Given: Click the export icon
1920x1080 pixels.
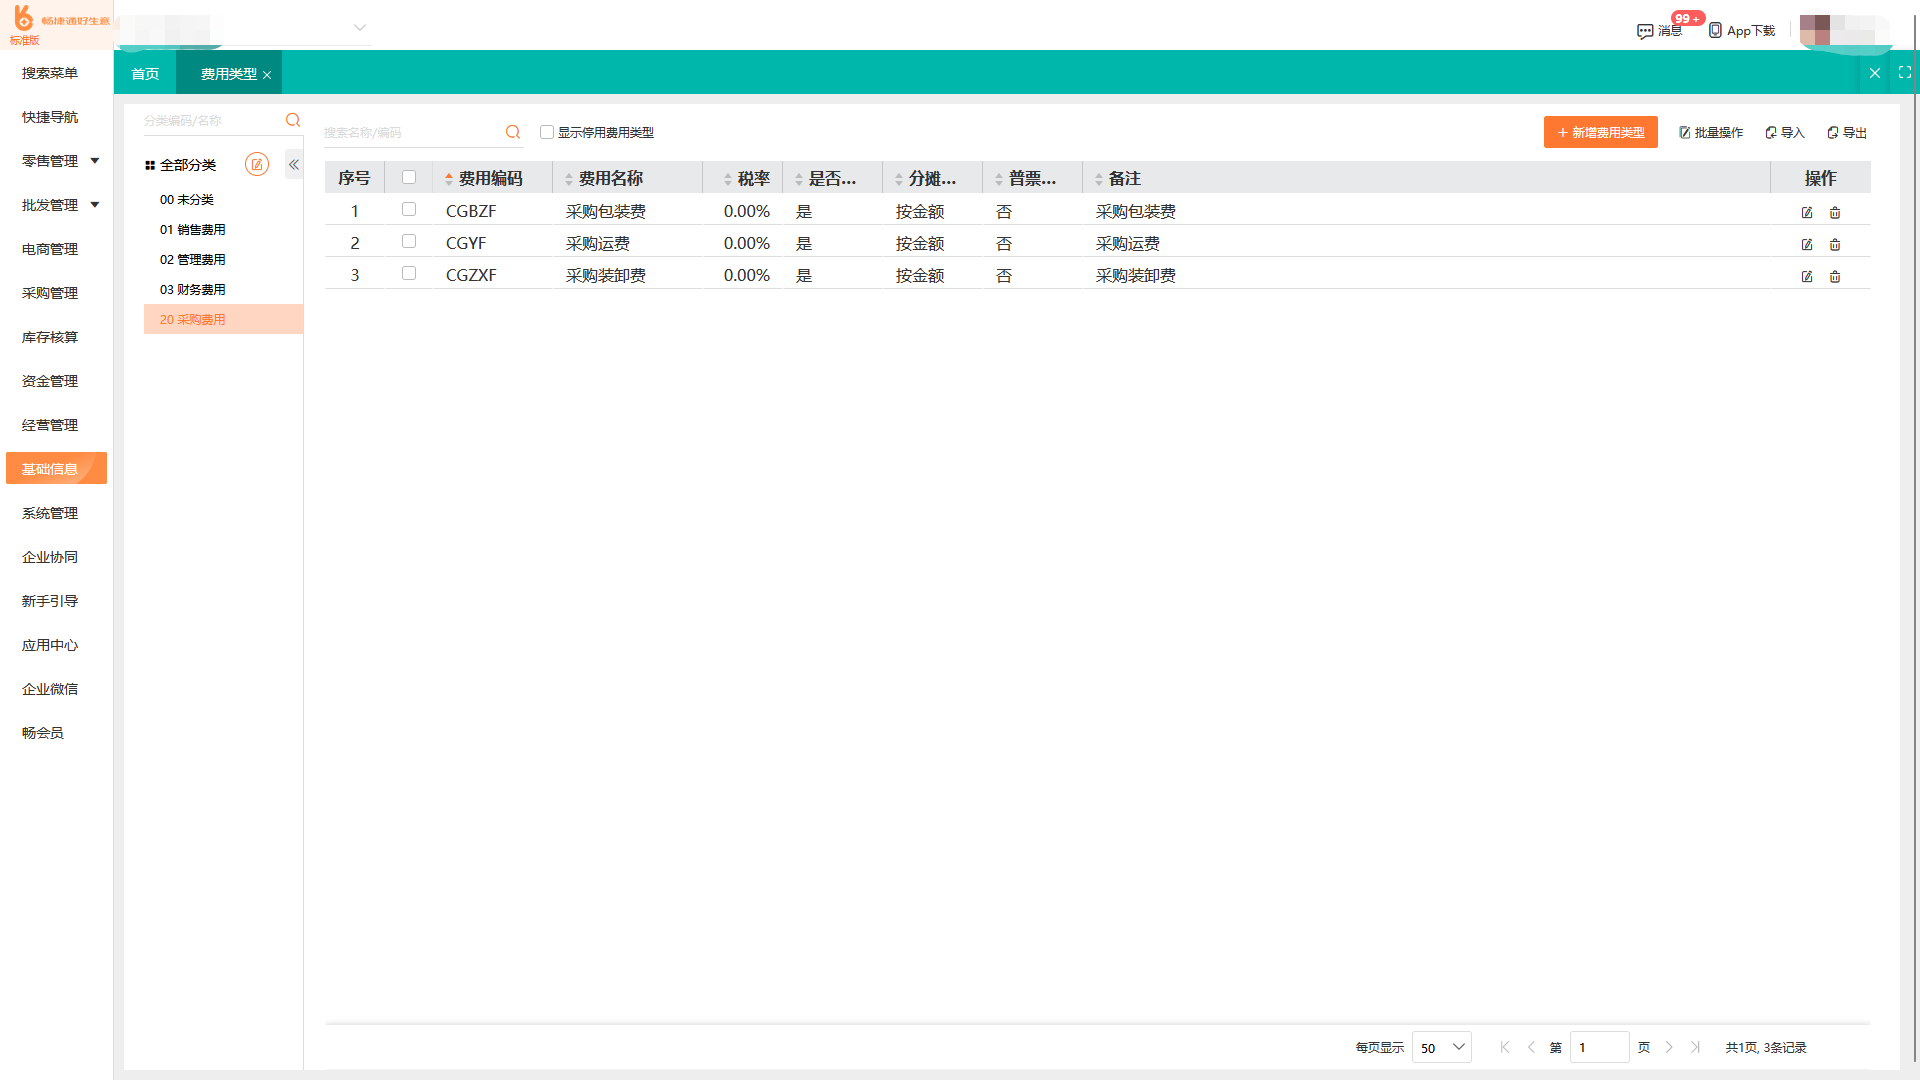Looking at the screenshot, I should tap(1846, 131).
